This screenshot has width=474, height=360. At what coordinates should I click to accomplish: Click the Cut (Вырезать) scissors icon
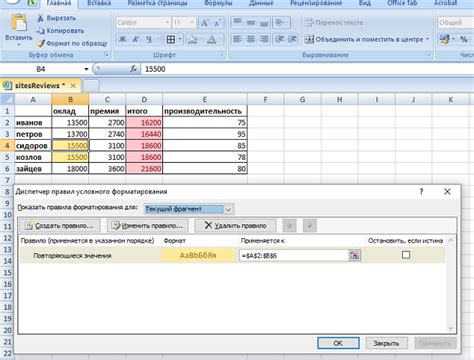(x=40, y=18)
